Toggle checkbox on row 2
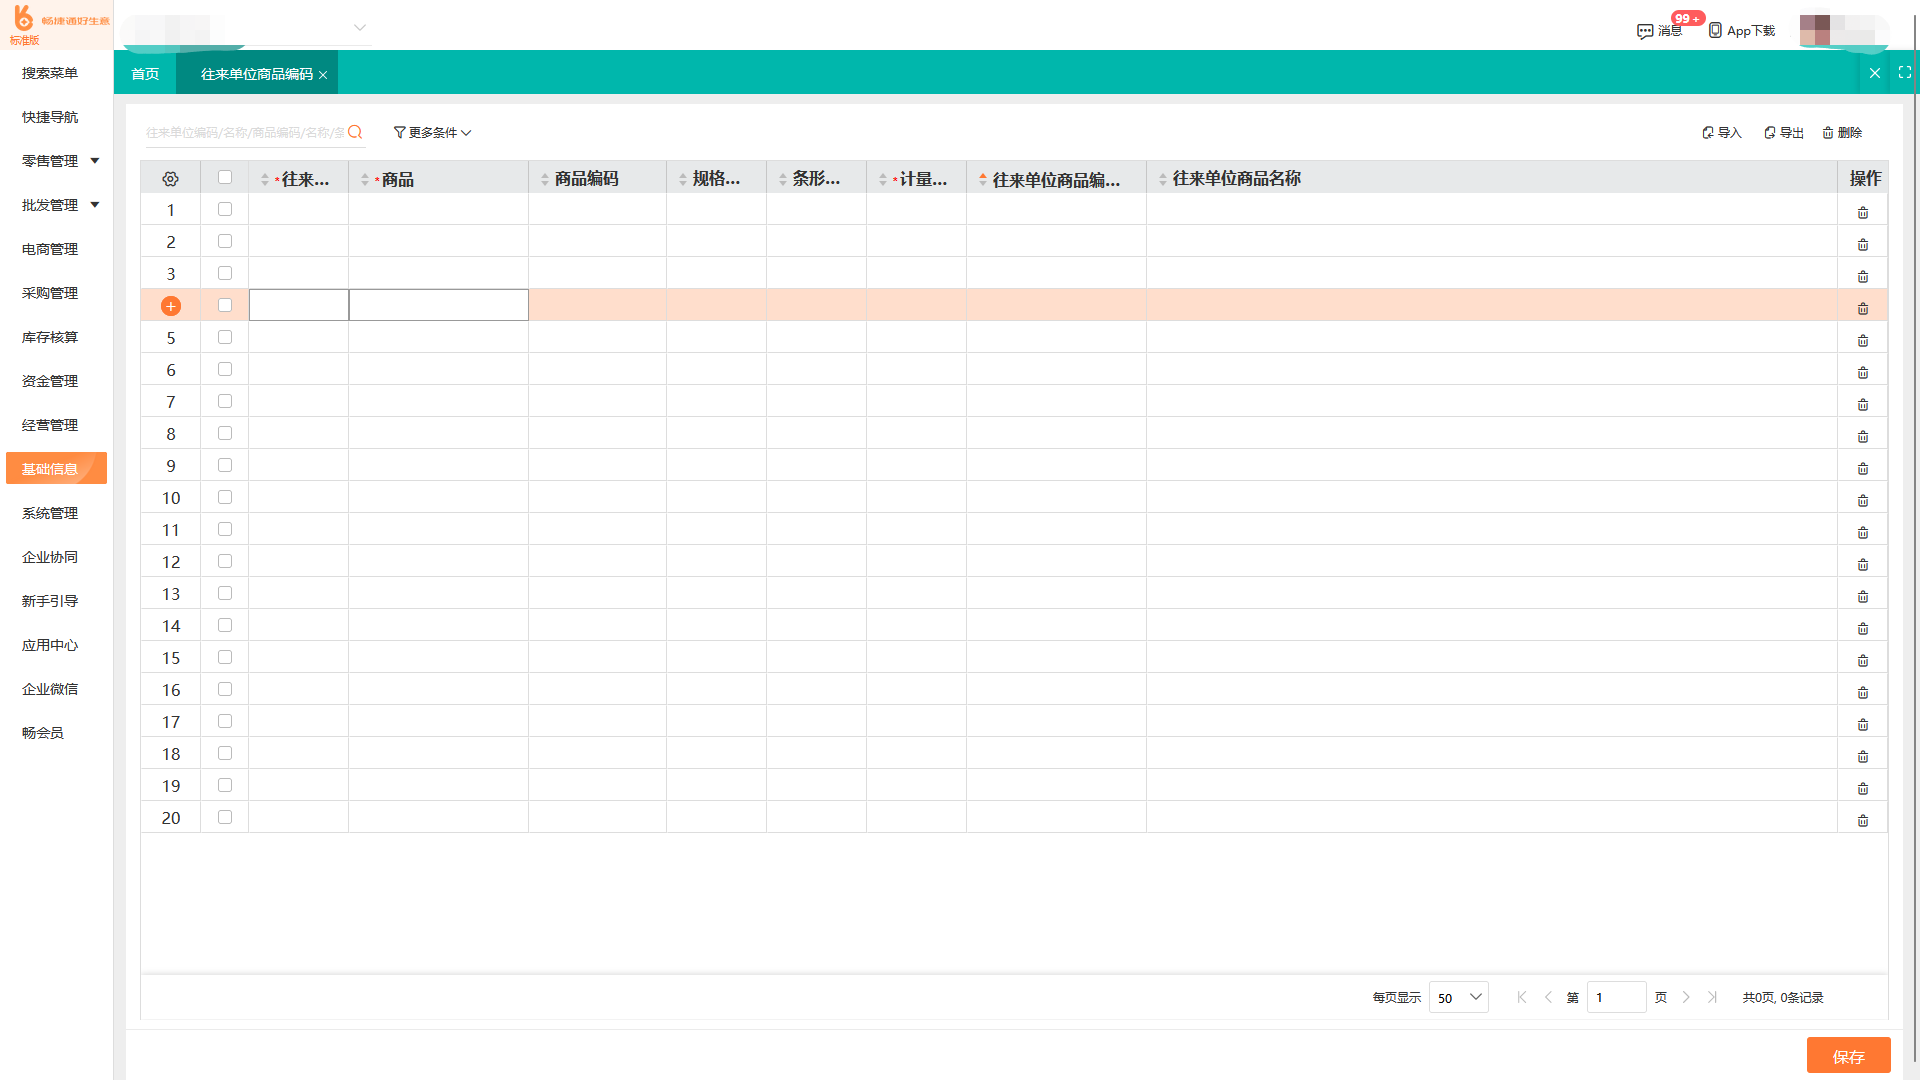 [x=224, y=241]
